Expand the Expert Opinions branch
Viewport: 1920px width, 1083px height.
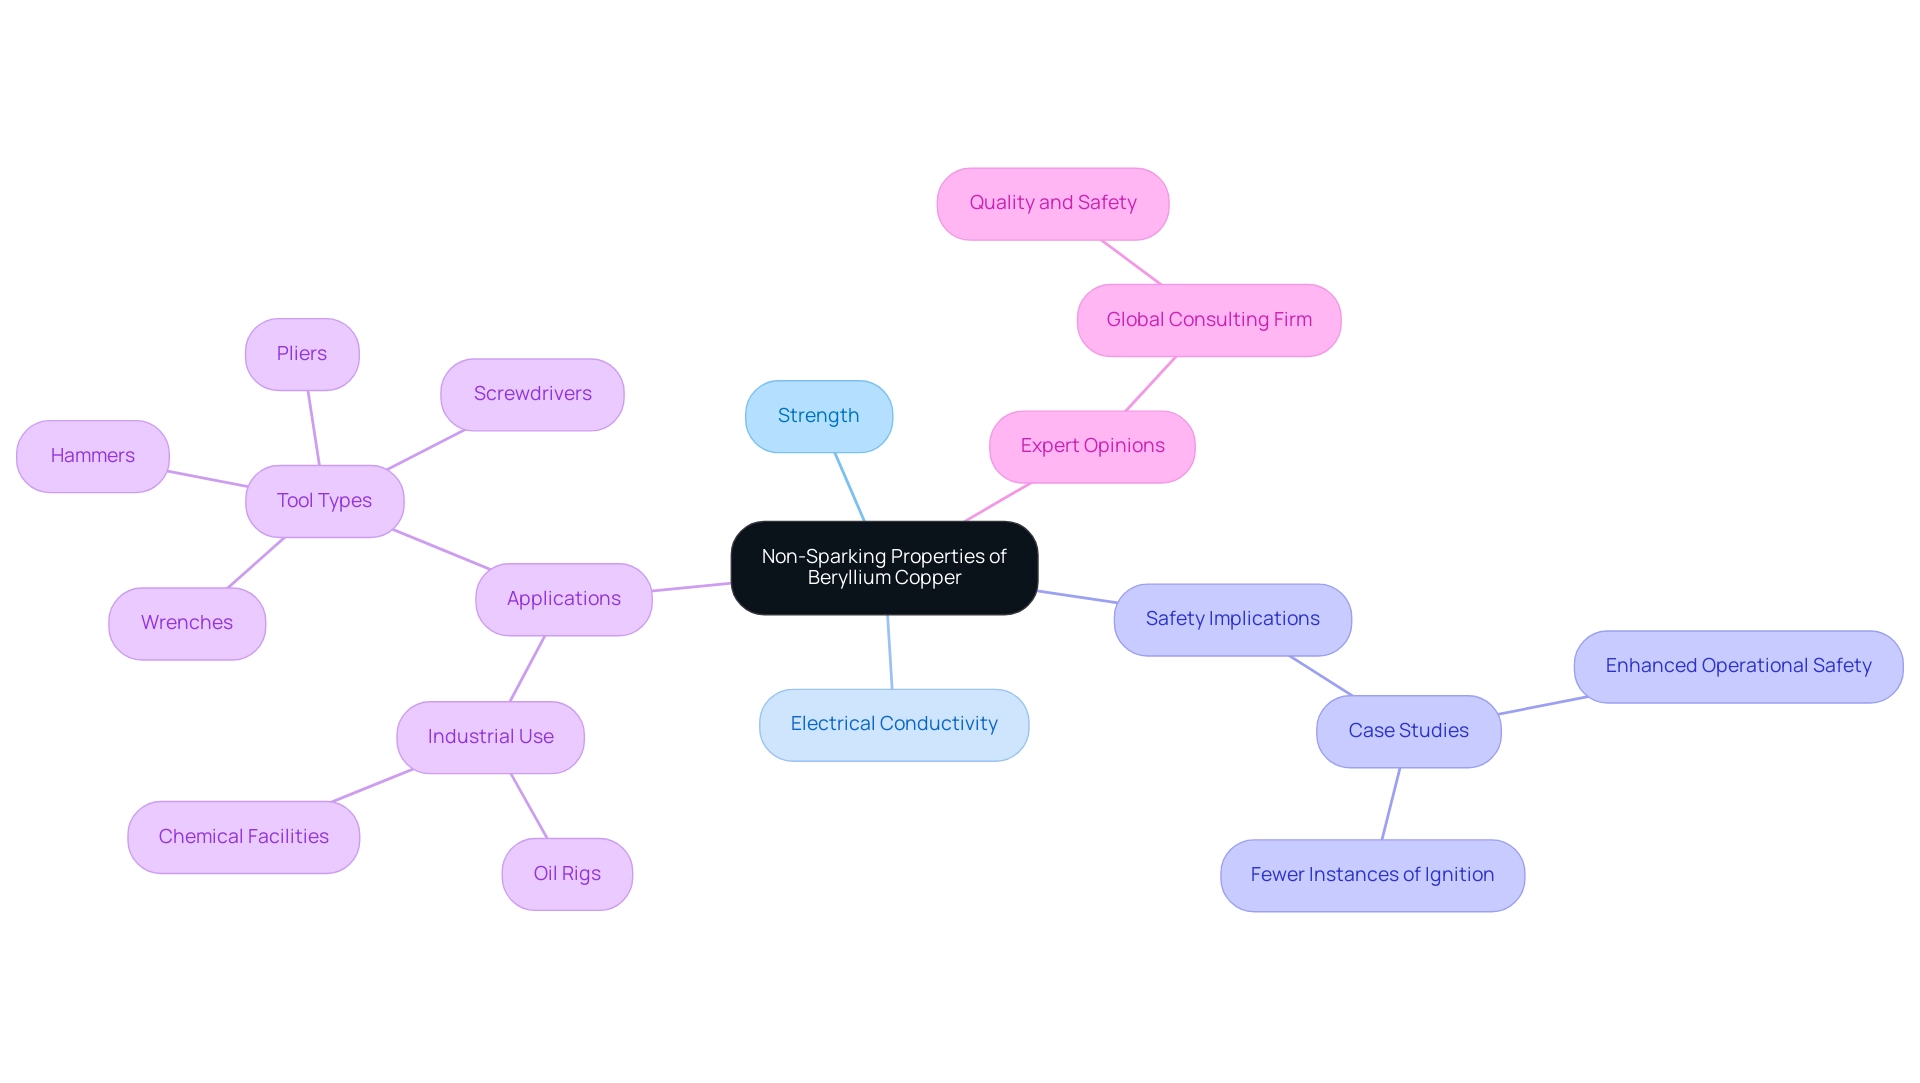tap(1091, 443)
